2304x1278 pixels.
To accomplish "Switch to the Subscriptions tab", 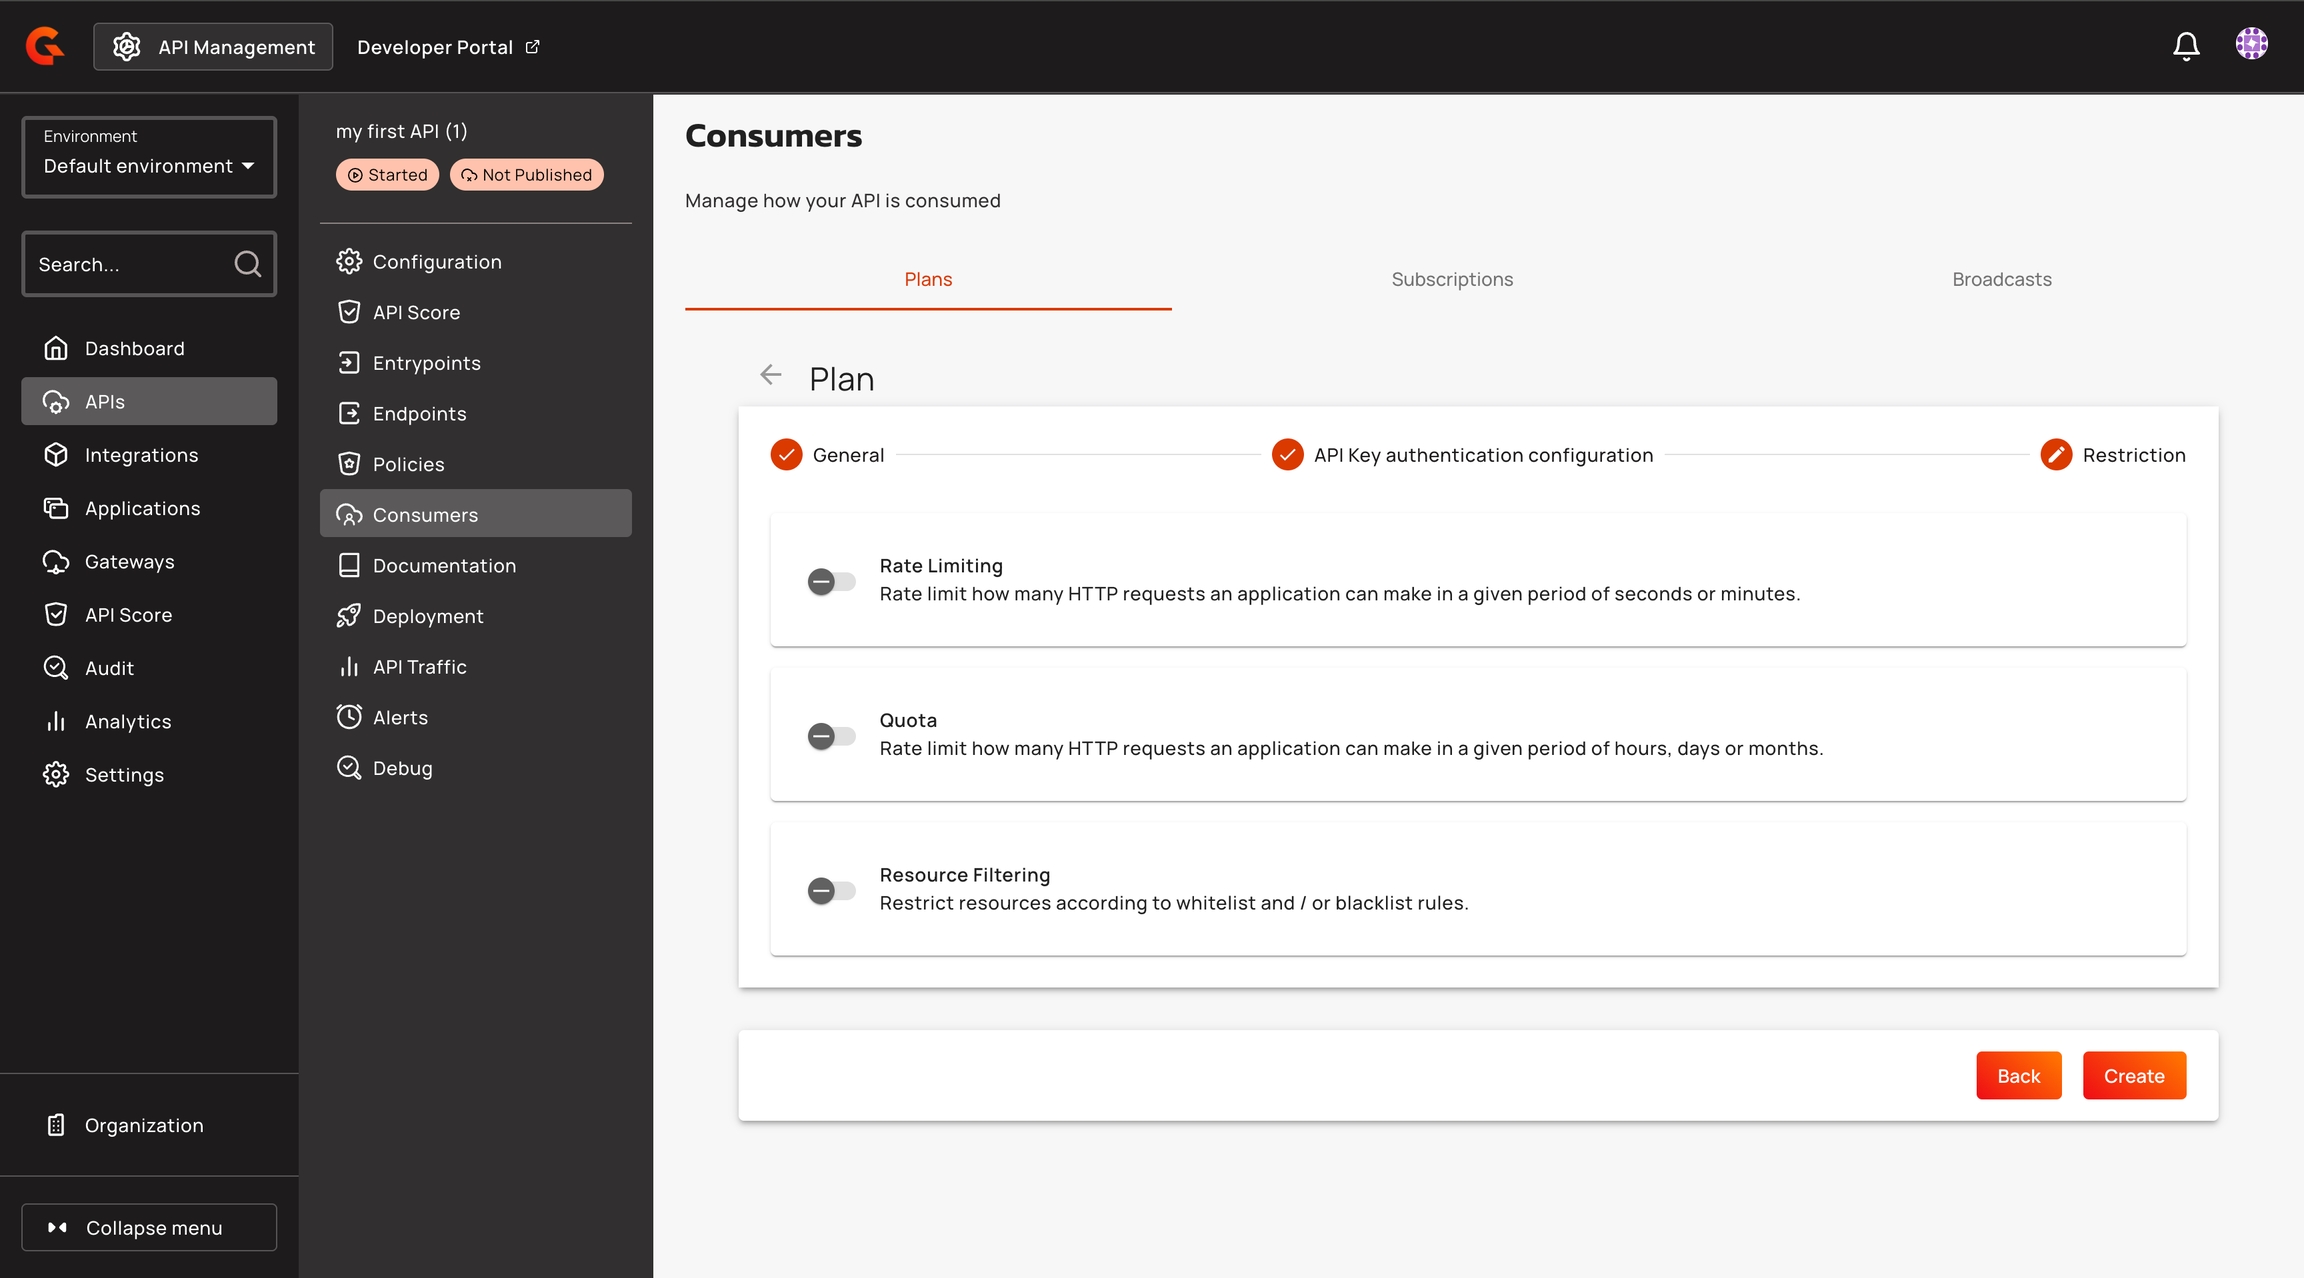I will point(1451,279).
